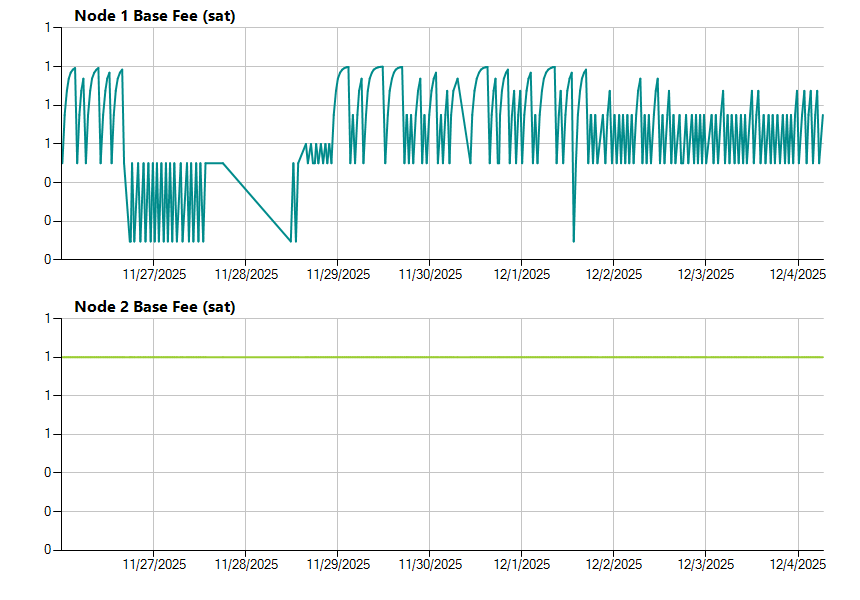Select the 12/2/2025 date on Node 1 axis
Screen dimensions: 860x600
614,274
